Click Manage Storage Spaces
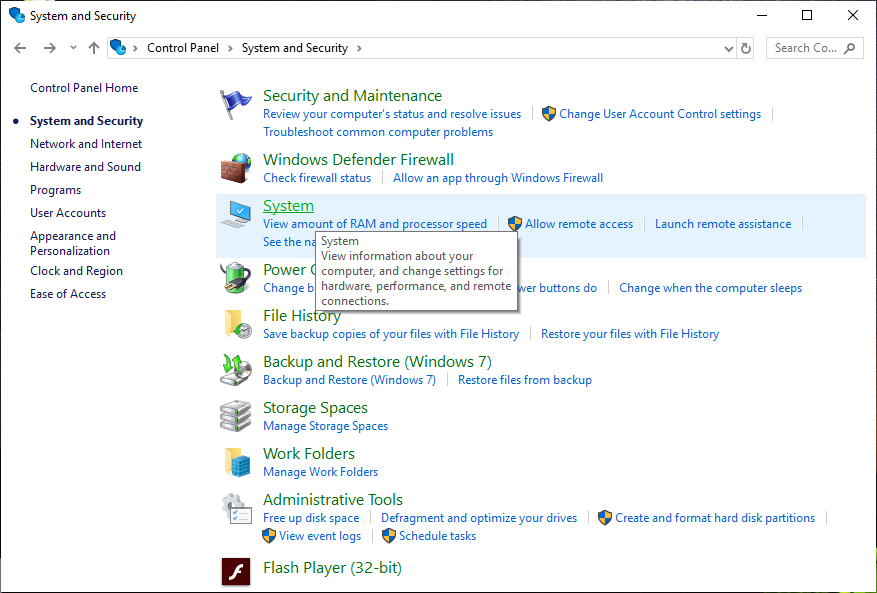This screenshot has height=593, width=877. coord(326,426)
